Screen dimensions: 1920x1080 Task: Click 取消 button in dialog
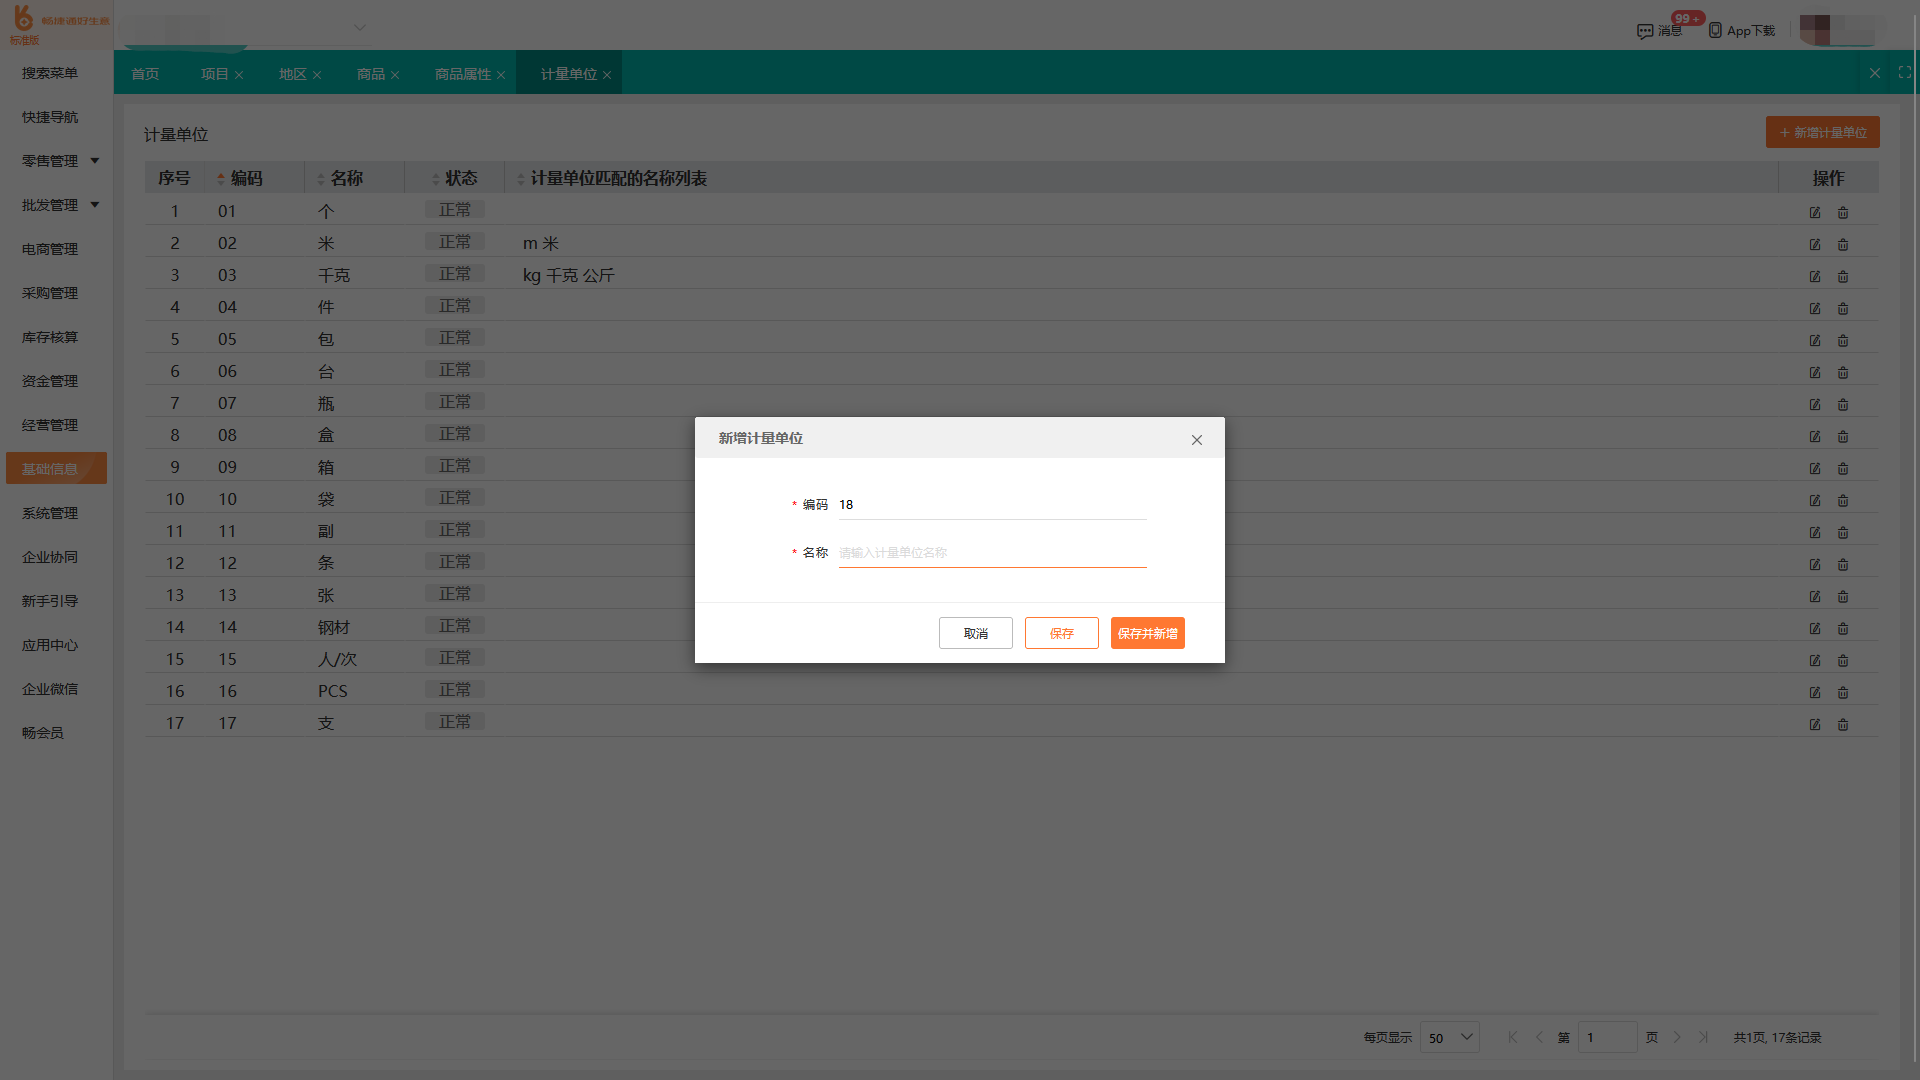pos(975,633)
